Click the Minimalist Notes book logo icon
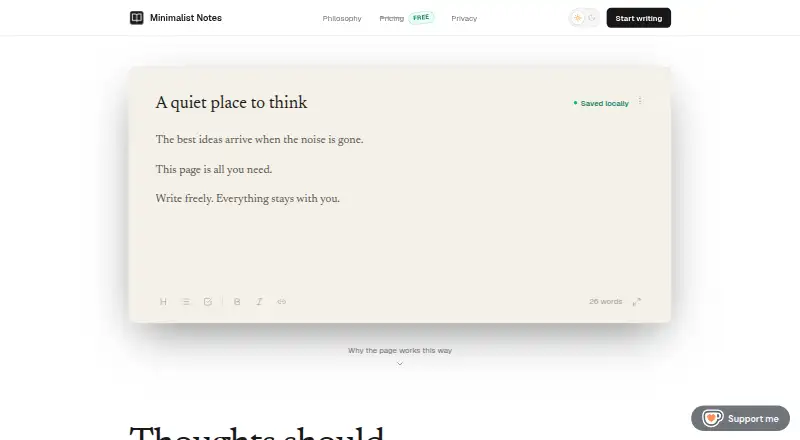800x440 pixels. (x=136, y=18)
